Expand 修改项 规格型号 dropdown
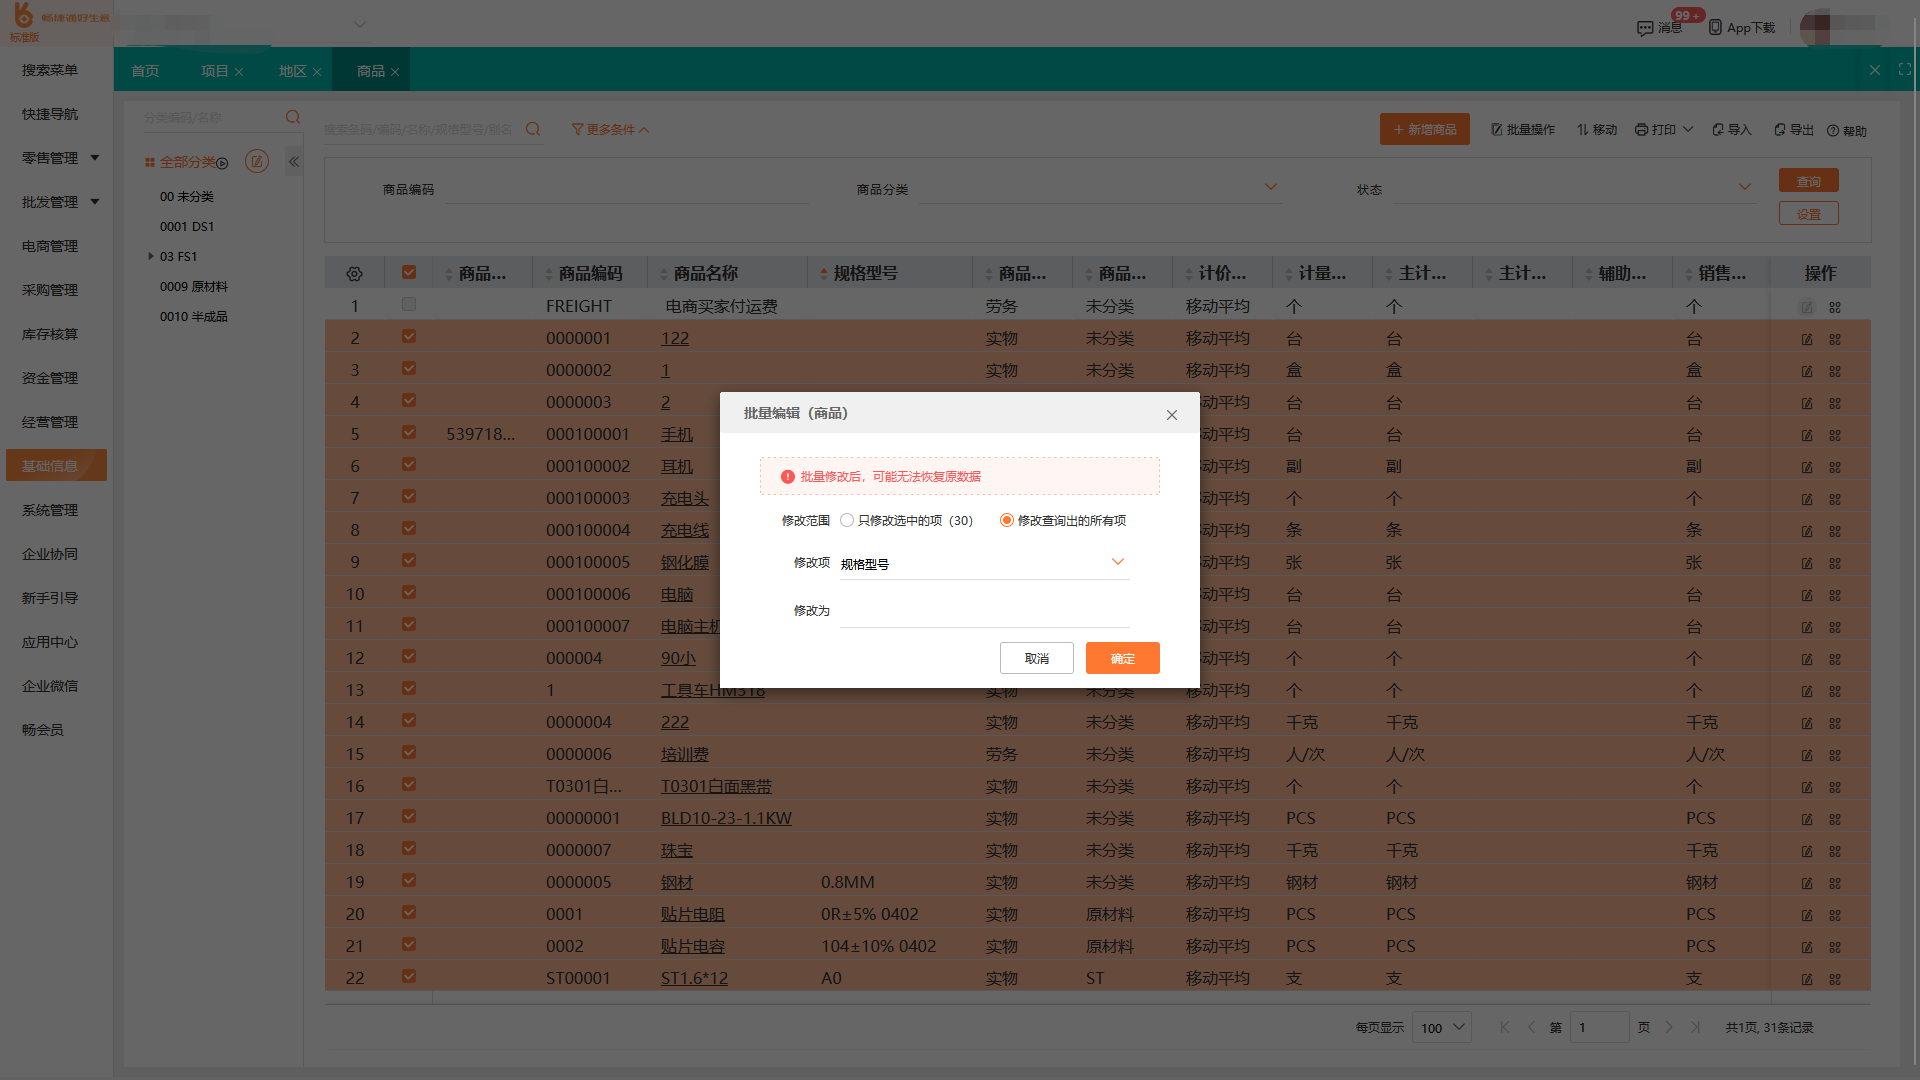The image size is (1920, 1080). coord(1118,562)
